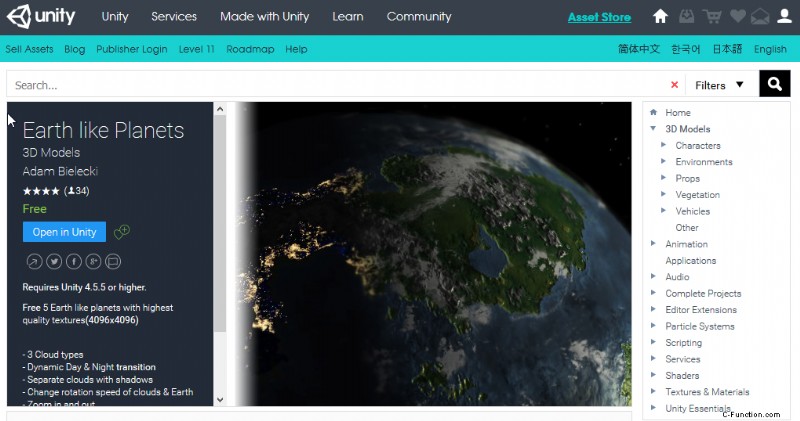This screenshot has height=421, width=800.
Task: Click the black magnifier search button
Action: [x=774, y=85]
